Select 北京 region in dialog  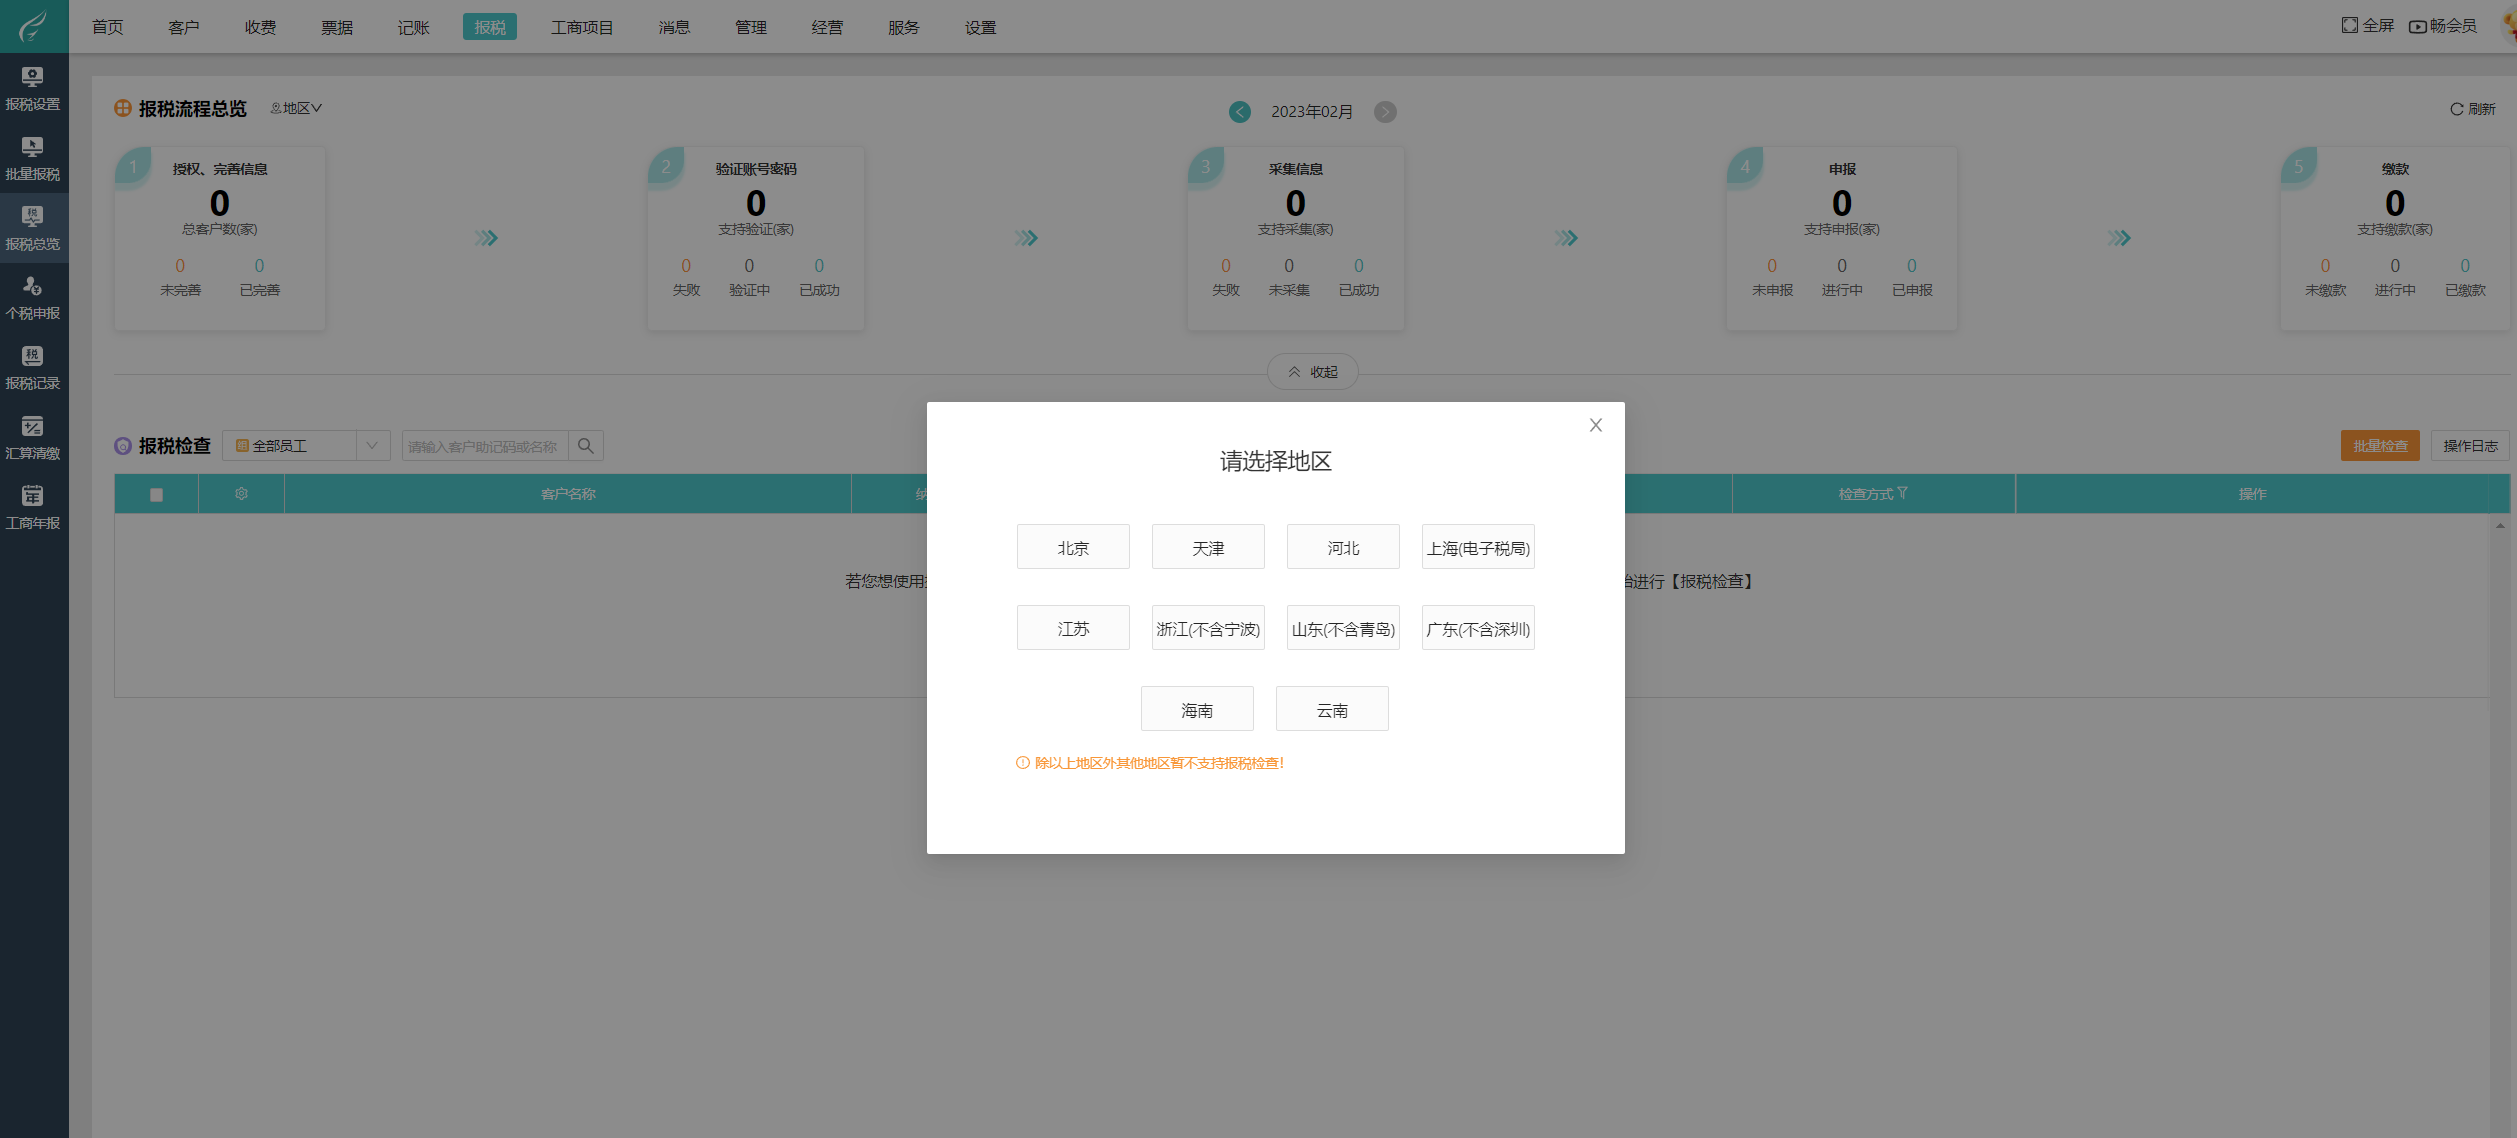[x=1072, y=547]
